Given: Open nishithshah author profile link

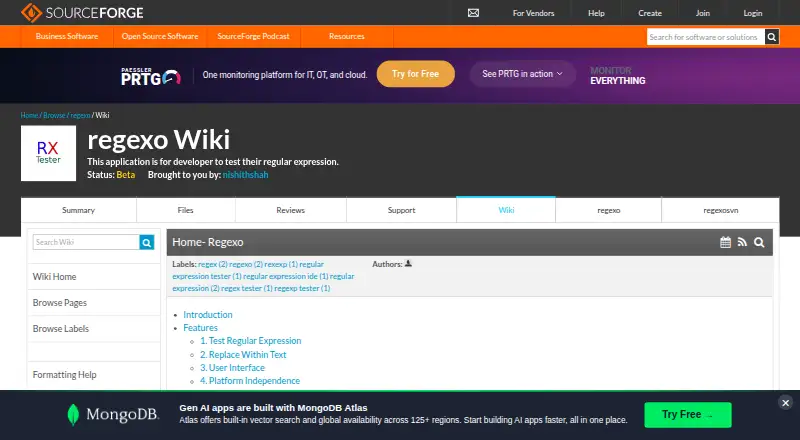Looking at the screenshot, I should coord(245,175).
